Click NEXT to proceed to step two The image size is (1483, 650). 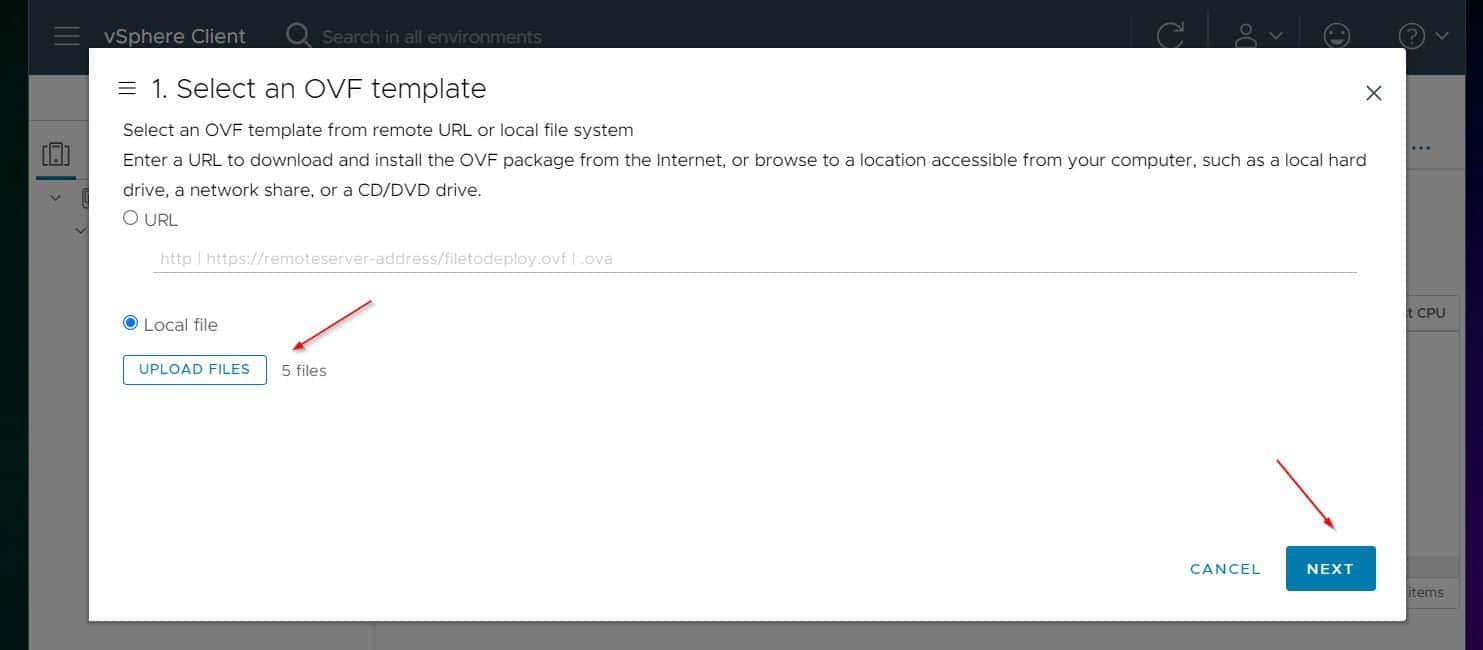(1330, 568)
